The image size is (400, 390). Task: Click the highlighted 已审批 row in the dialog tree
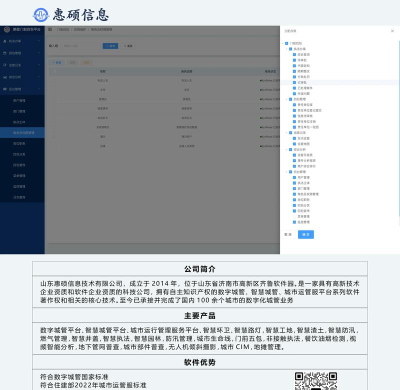[x=339, y=82]
